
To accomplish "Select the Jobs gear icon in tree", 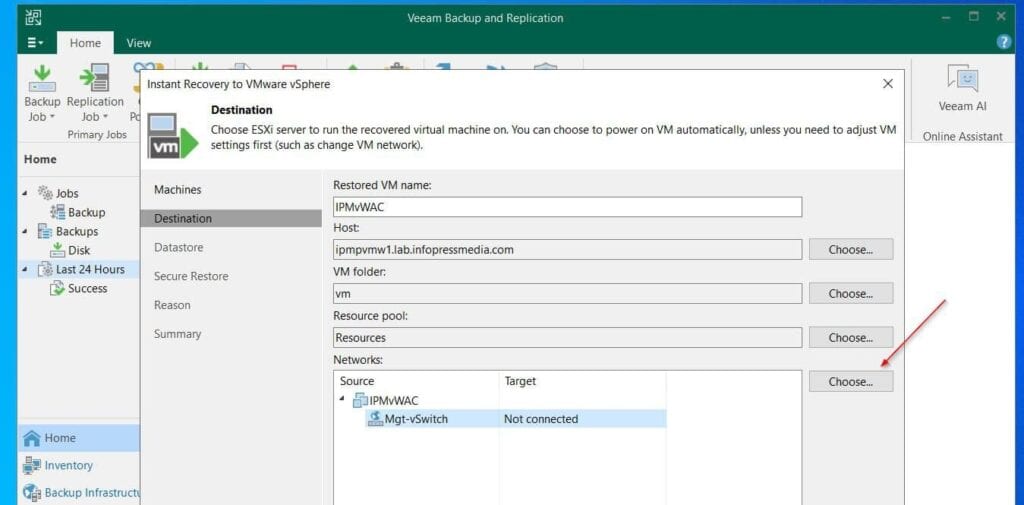I will pyautogui.click(x=45, y=193).
